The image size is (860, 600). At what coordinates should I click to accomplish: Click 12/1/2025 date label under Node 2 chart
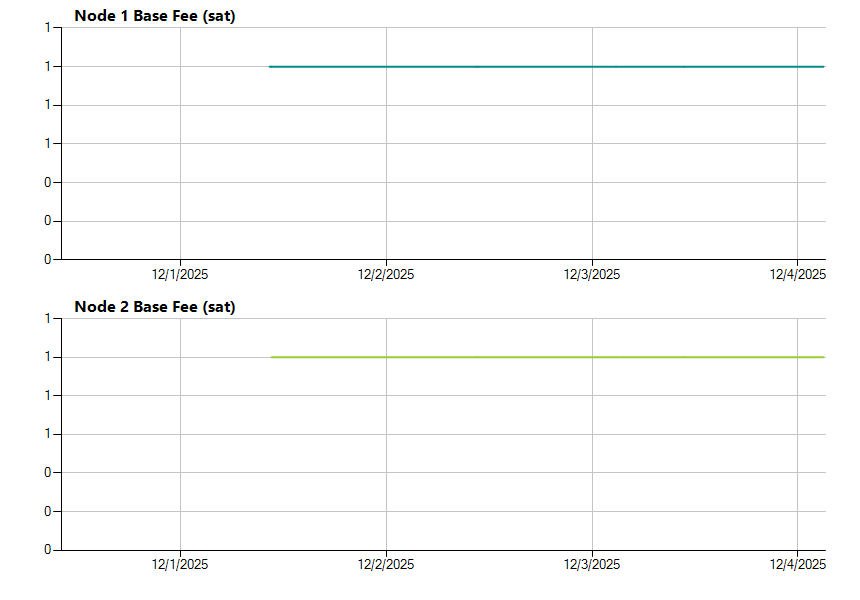(x=180, y=565)
